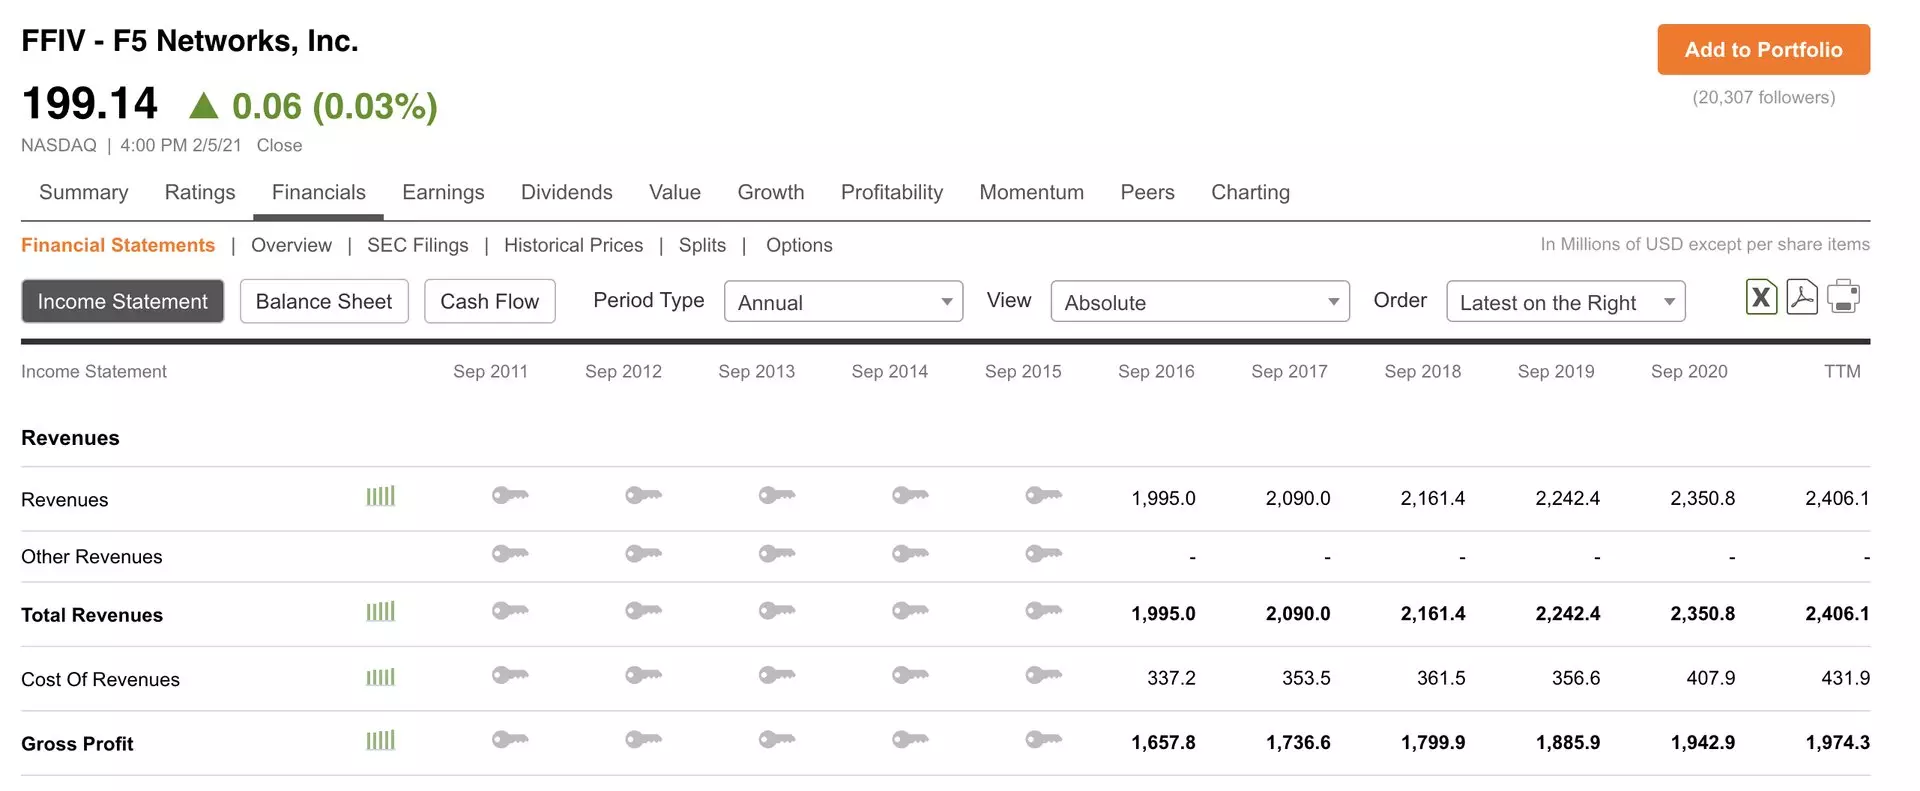This screenshot has height=791, width=1920.
Task: Unlock Revenues key icon under Sep 2014
Action: (910, 495)
